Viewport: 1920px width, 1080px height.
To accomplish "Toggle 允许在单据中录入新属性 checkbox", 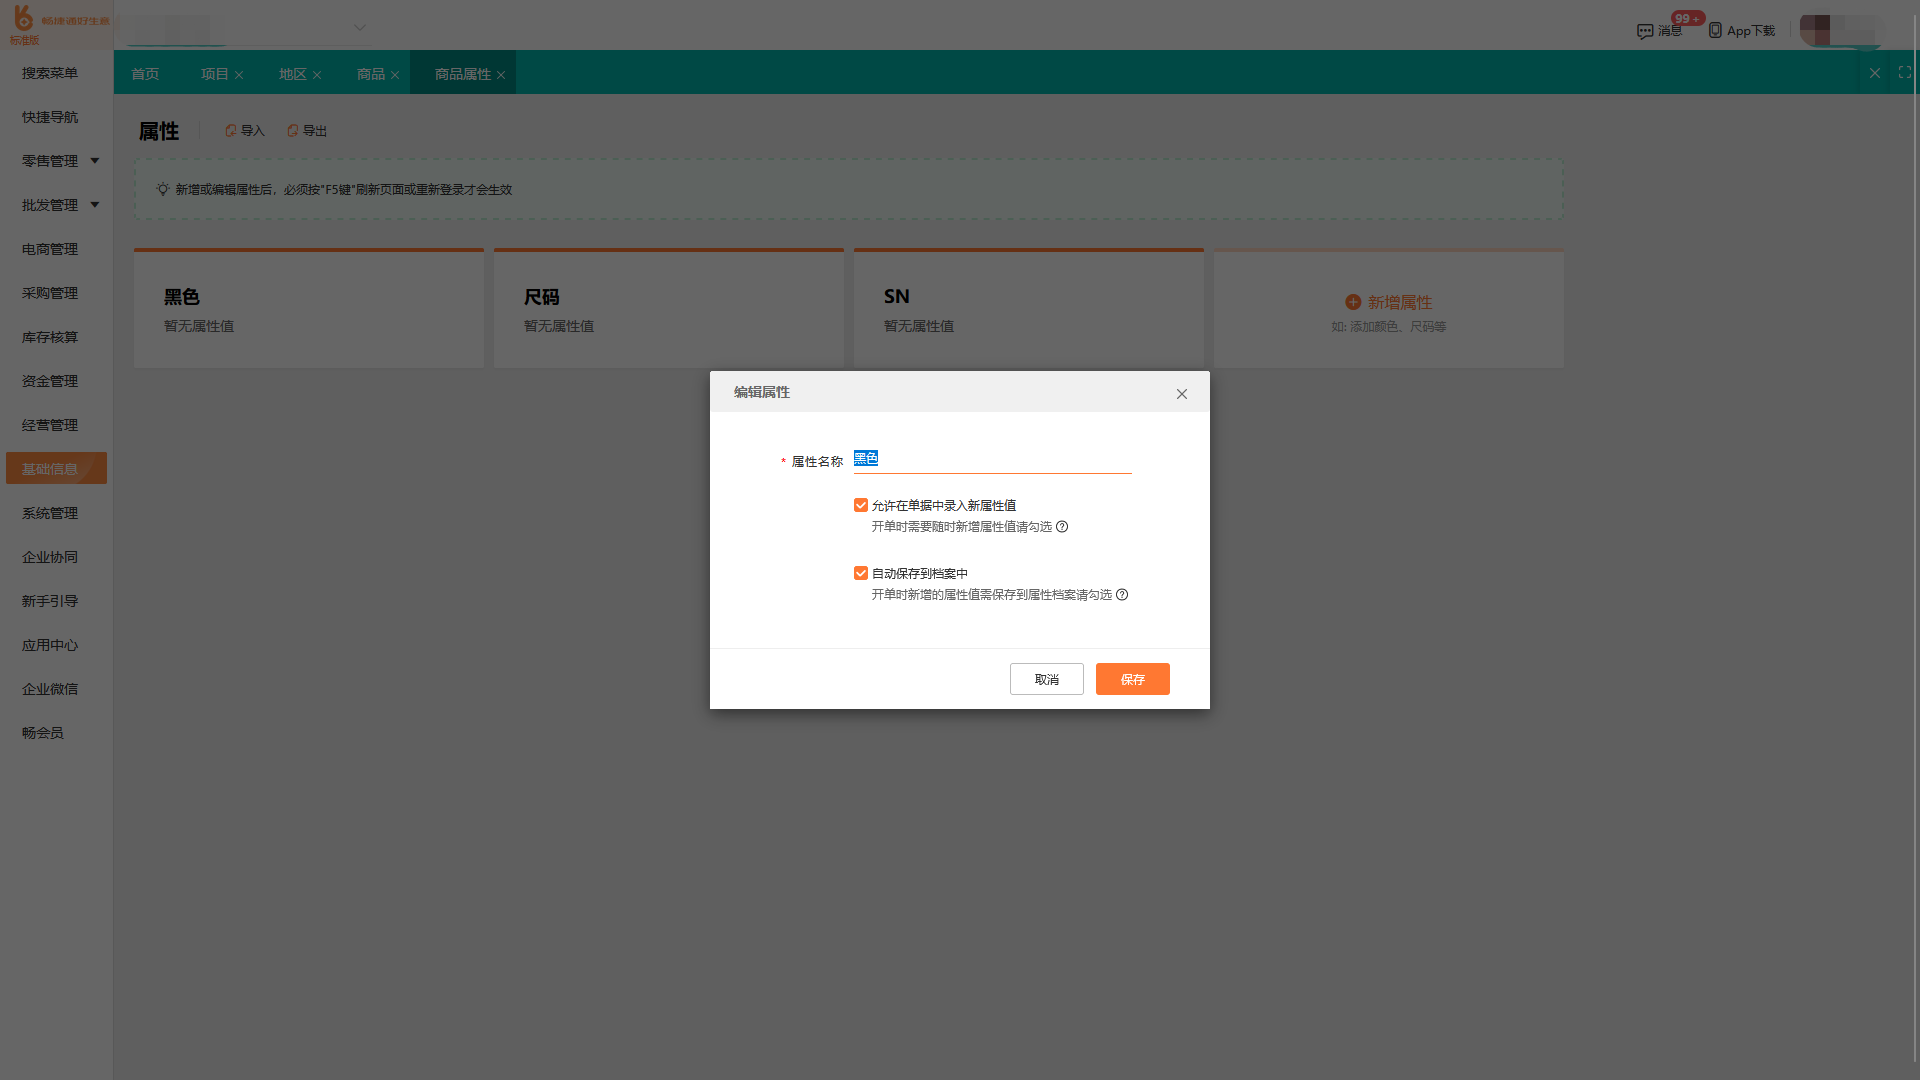I will 860,505.
